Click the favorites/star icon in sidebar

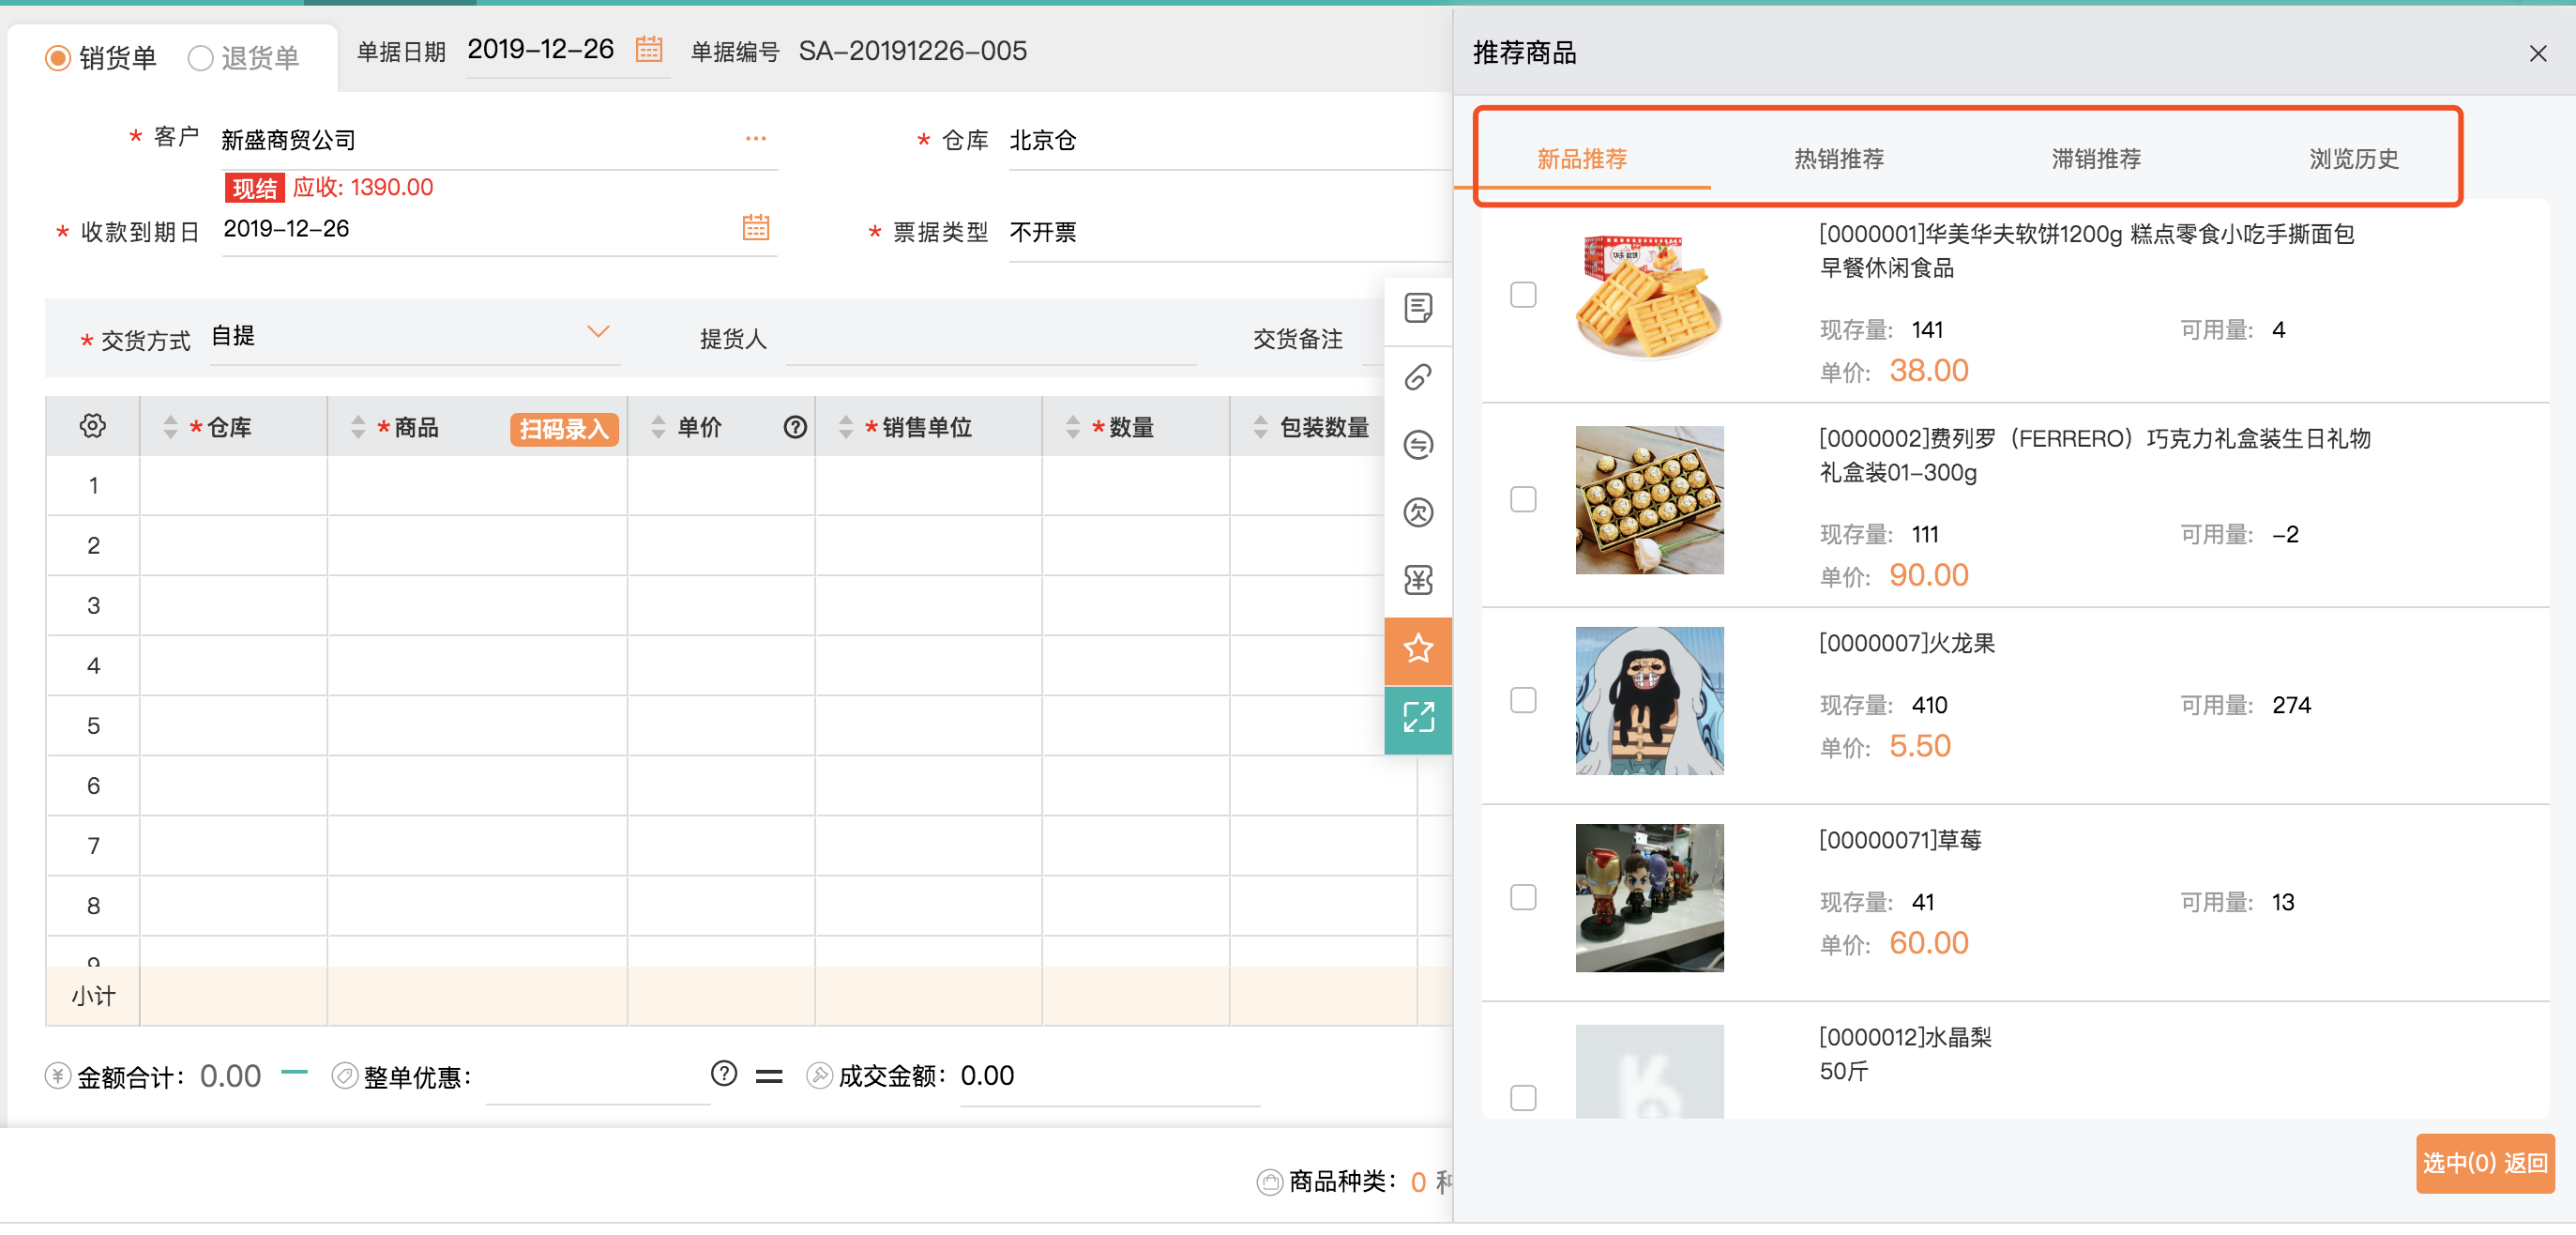pos(1417,649)
